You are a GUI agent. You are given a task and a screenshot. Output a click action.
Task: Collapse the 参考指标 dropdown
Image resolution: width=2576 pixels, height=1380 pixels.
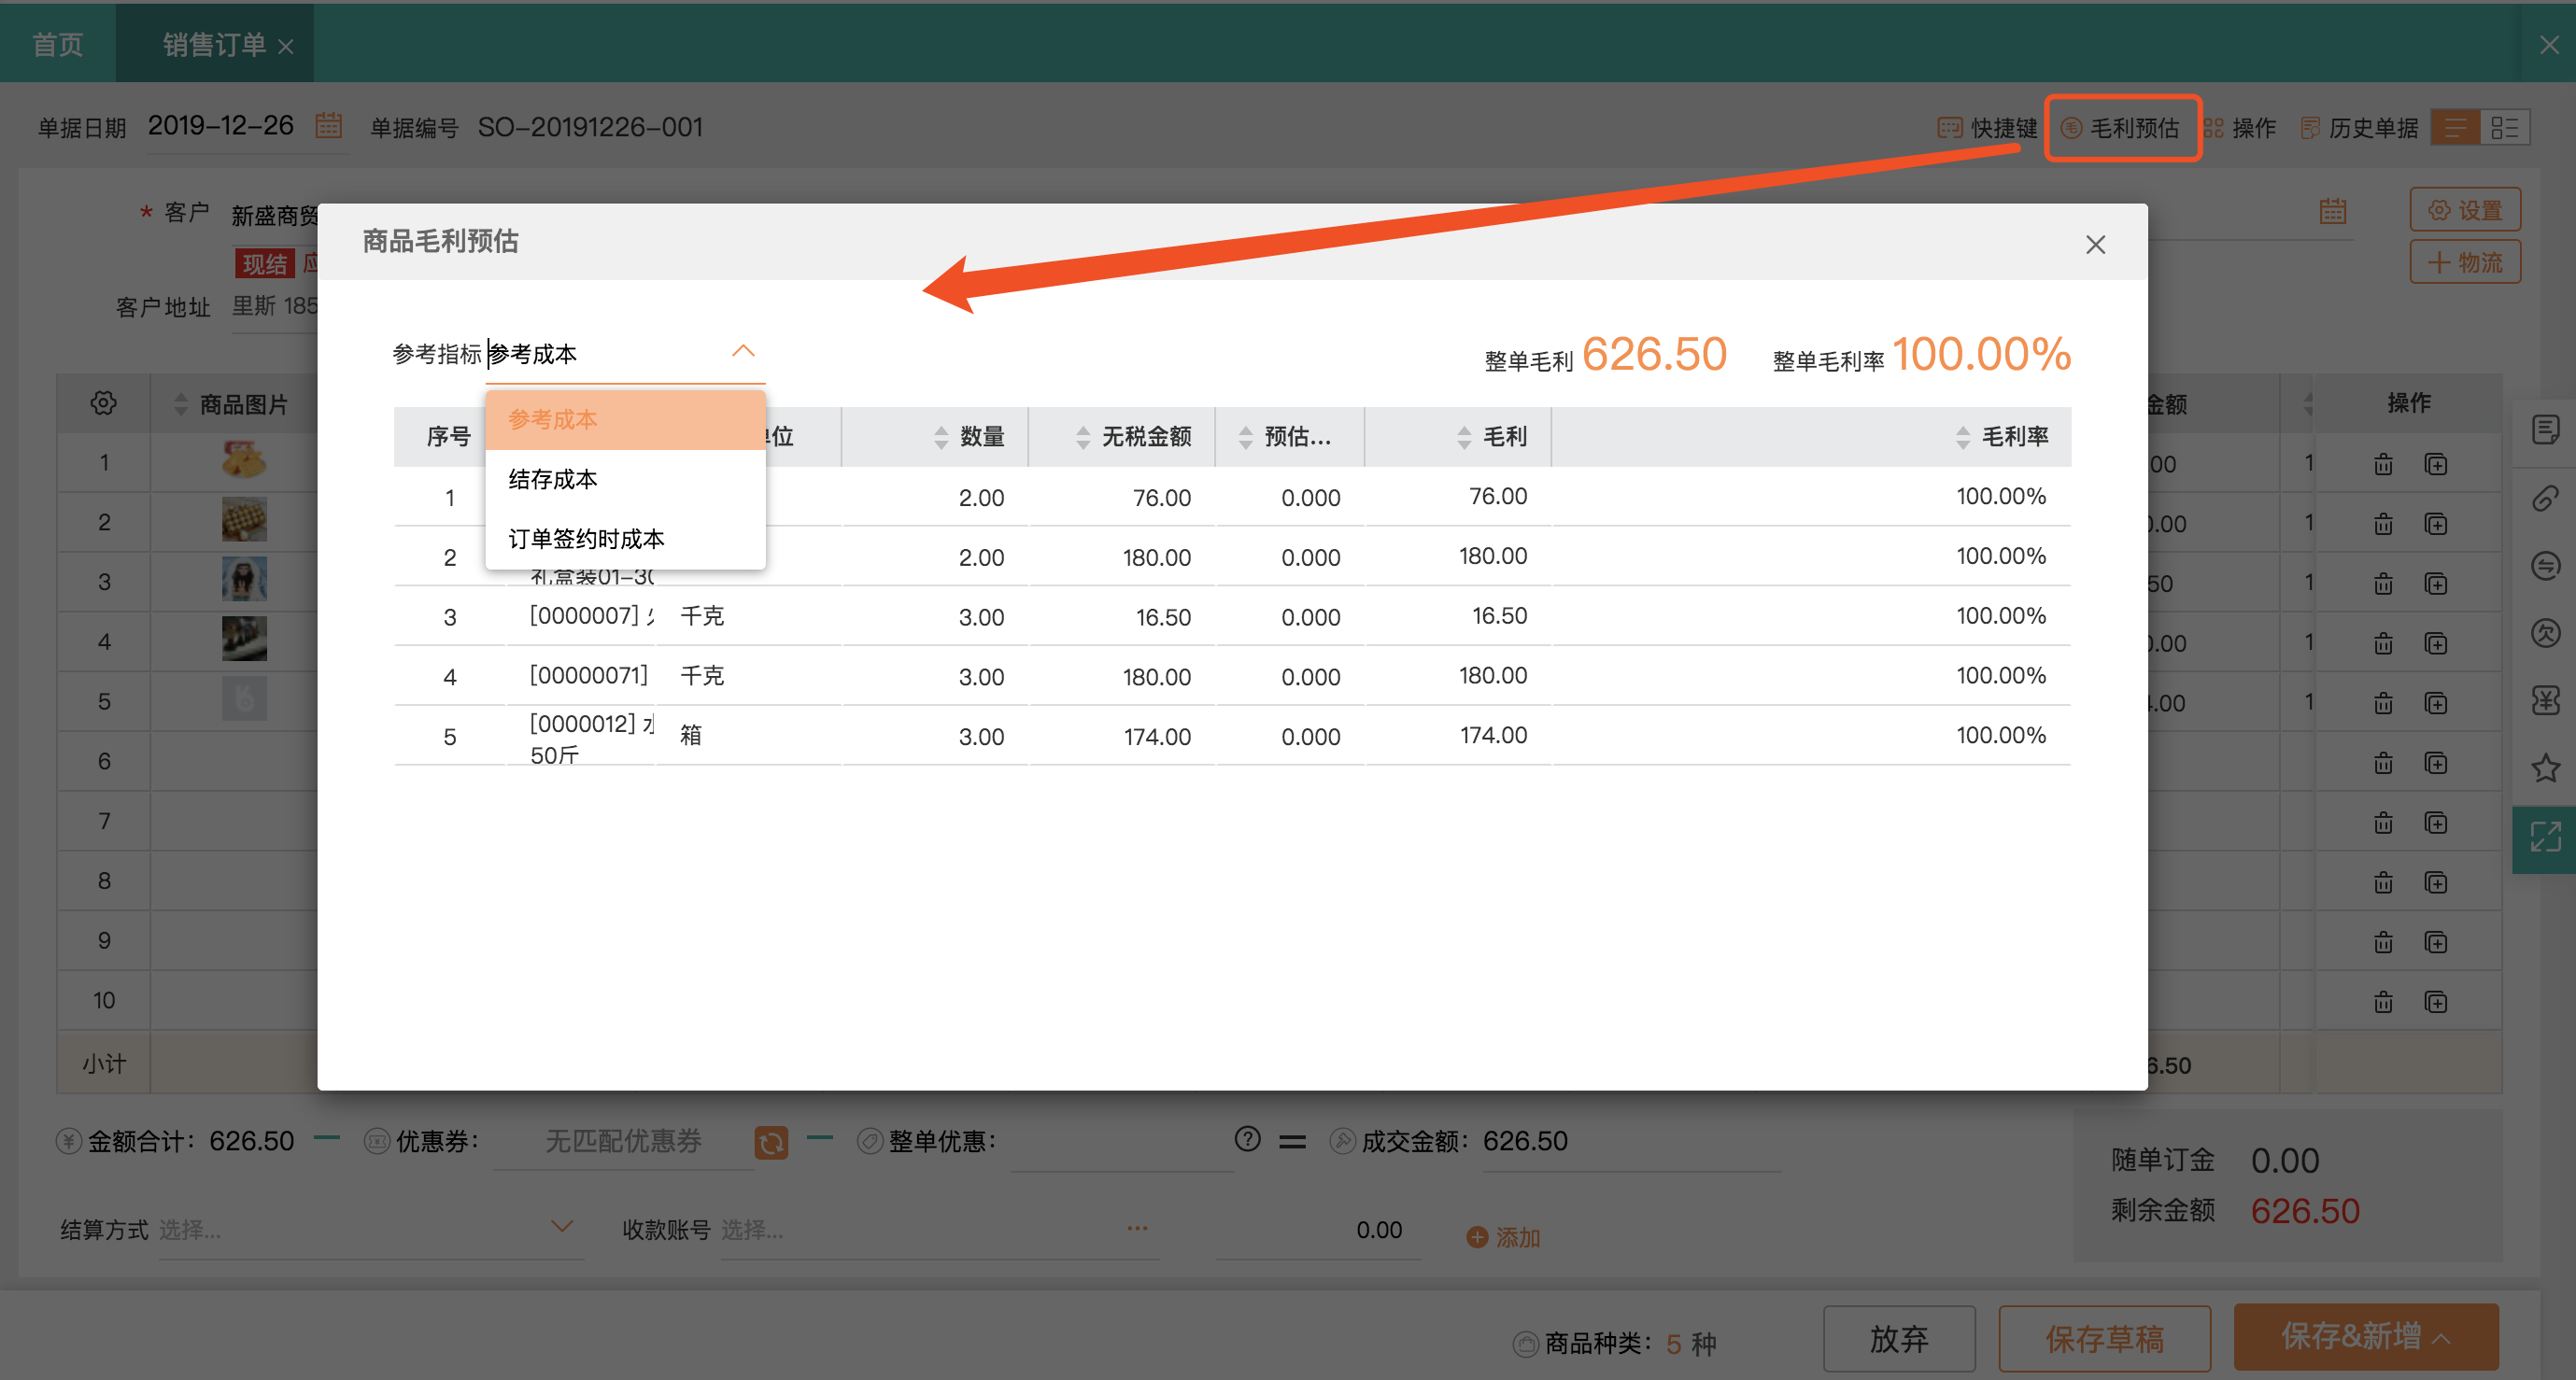coord(741,353)
